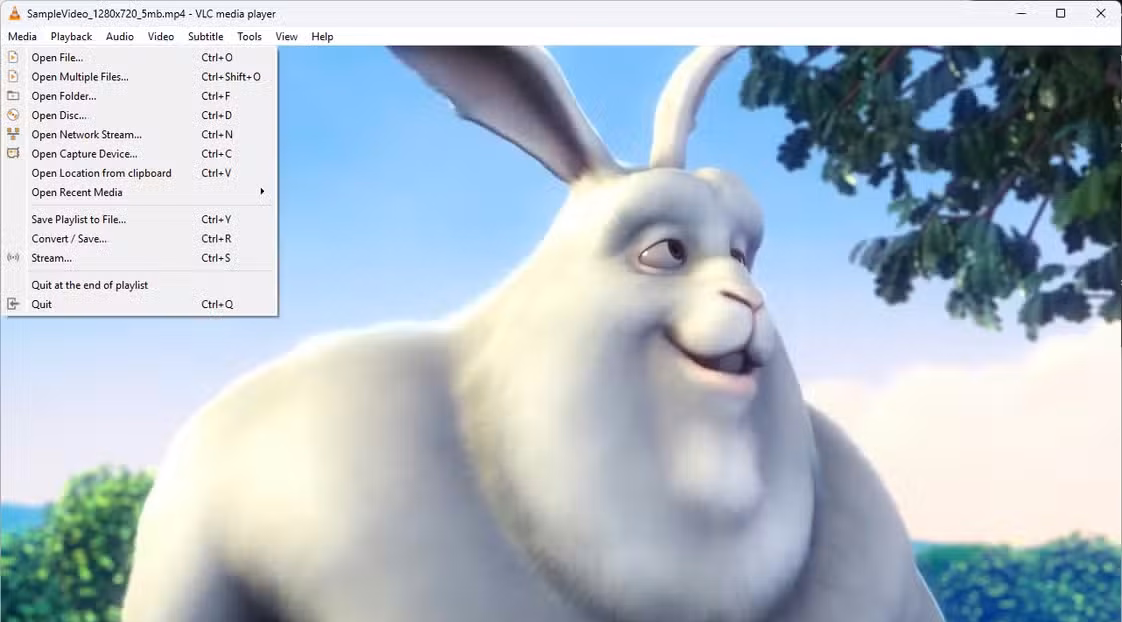Open the Subtitle menu
This screenshot has height=622, width=1122.
pyautogui.click(x=205, y=37)
